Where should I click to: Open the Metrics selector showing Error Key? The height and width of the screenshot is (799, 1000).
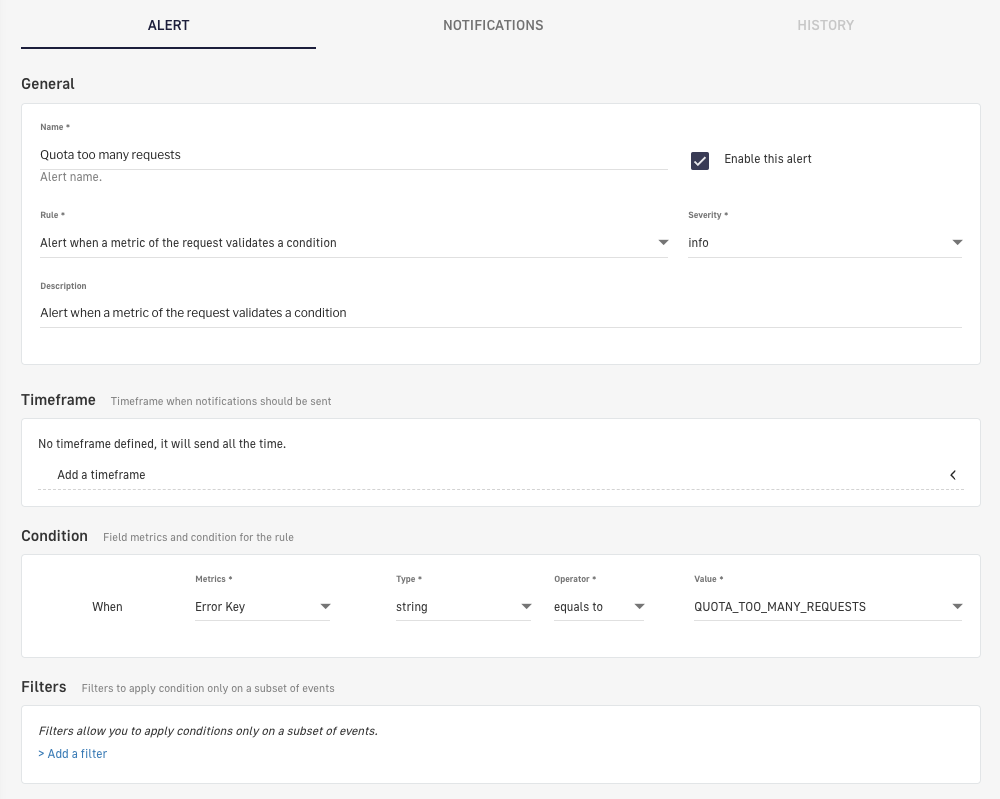point(250,607)
